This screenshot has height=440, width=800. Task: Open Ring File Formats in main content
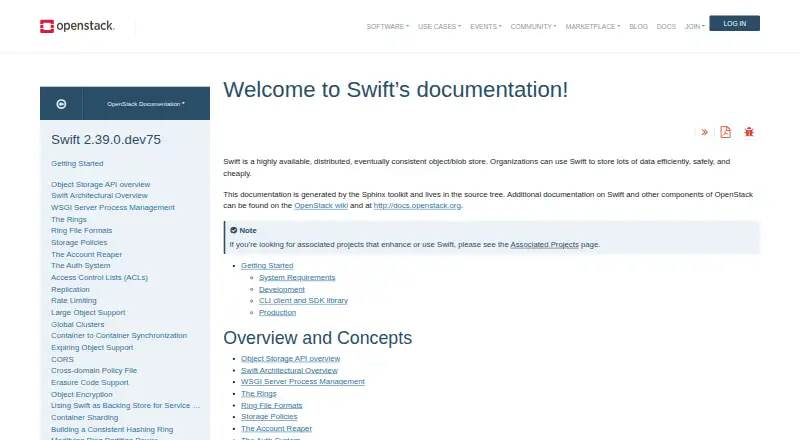pos(271,405)
